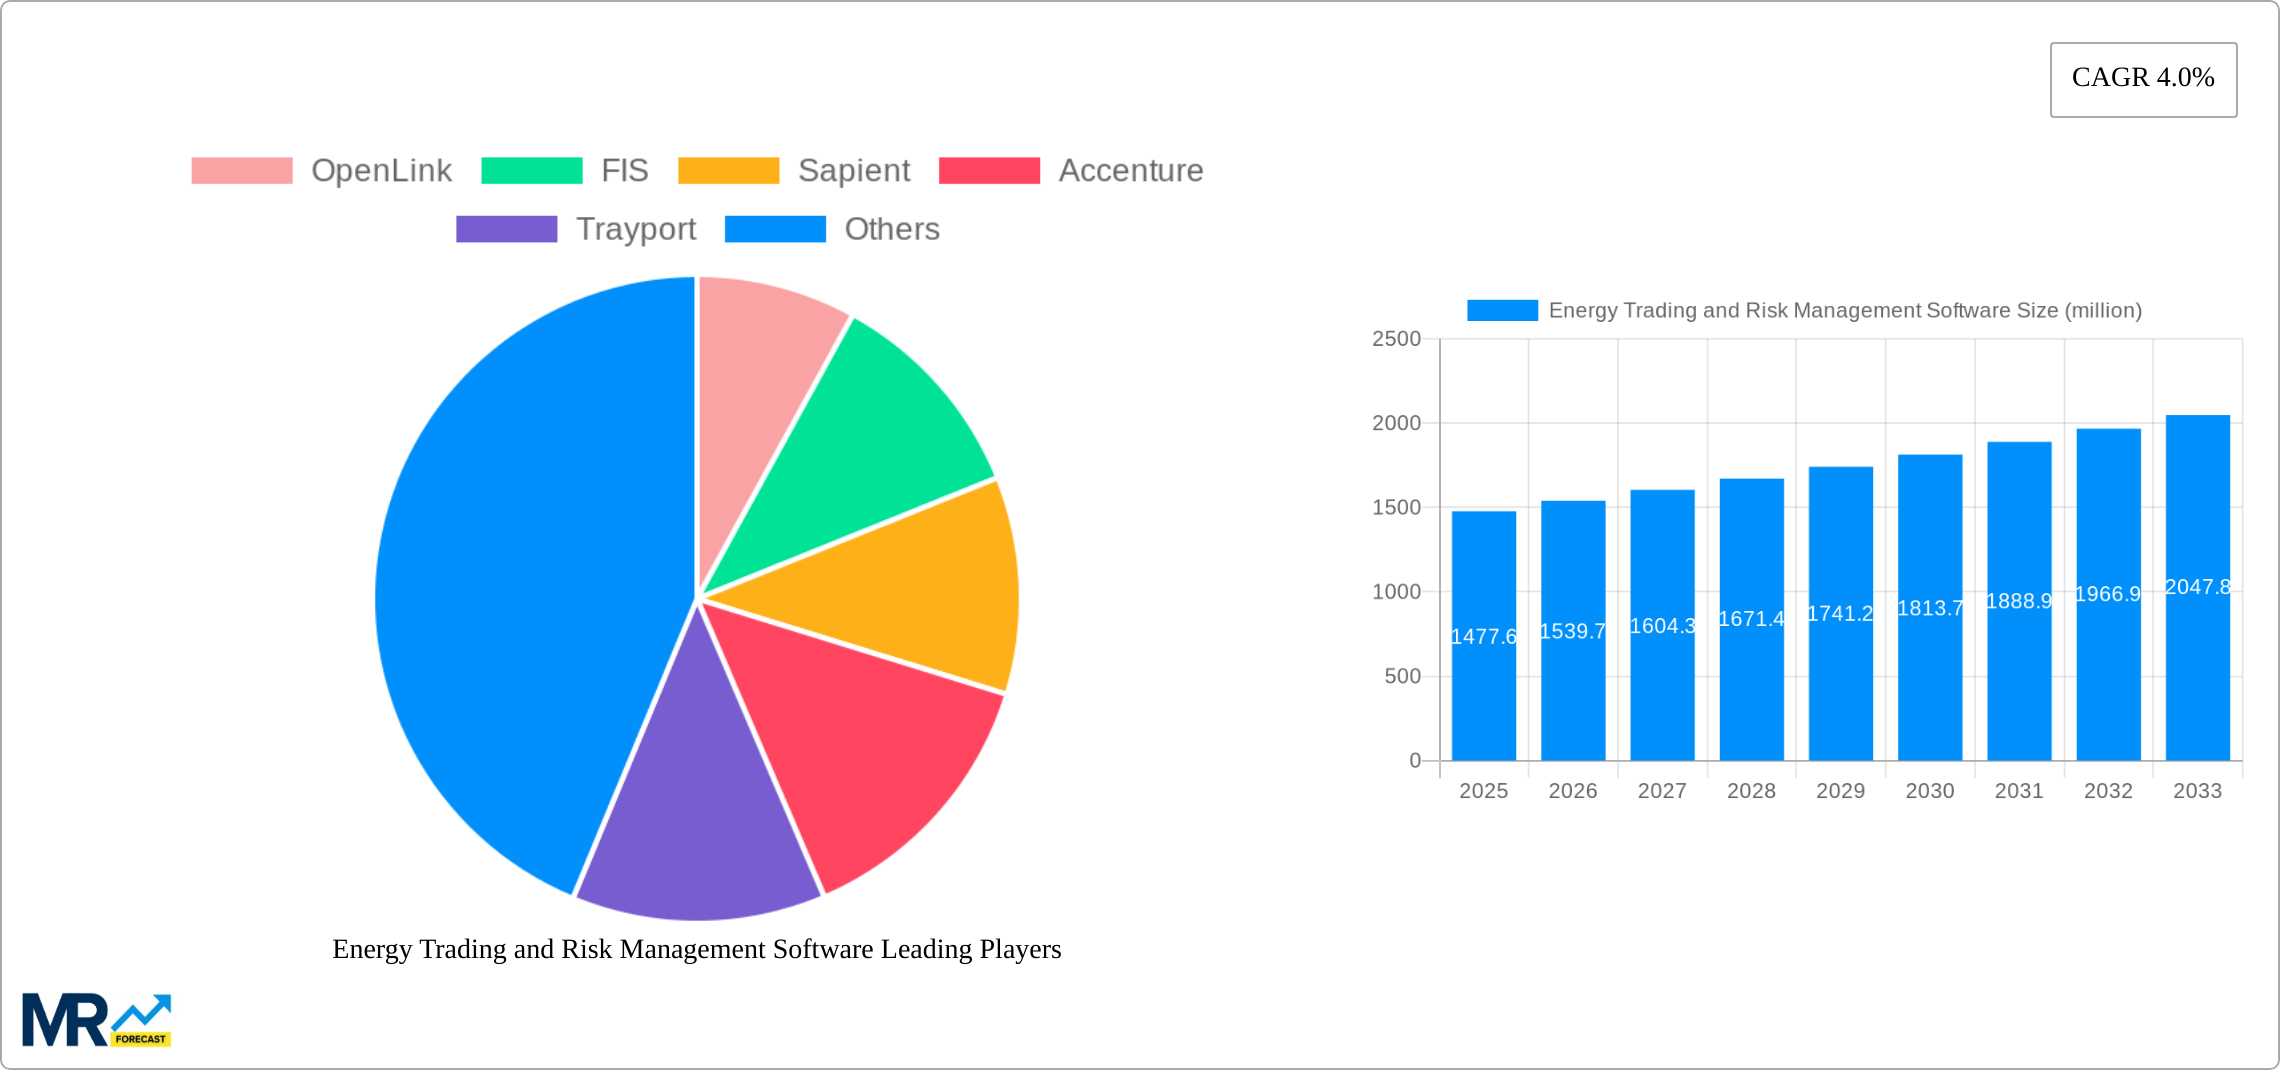Toggle the Trayport series visibility
2280x1070 pixels.
(636, 229)
